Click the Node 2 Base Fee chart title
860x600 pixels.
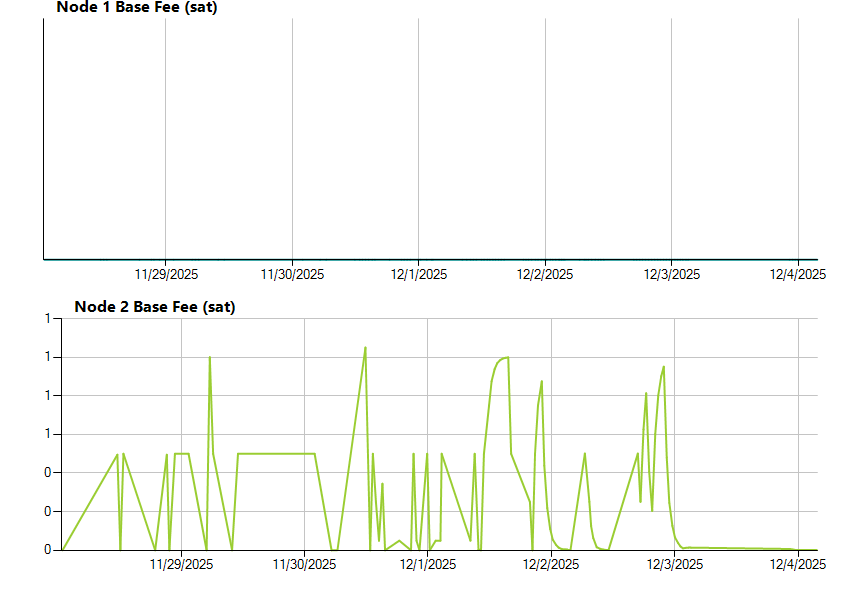tap(155, 307)
